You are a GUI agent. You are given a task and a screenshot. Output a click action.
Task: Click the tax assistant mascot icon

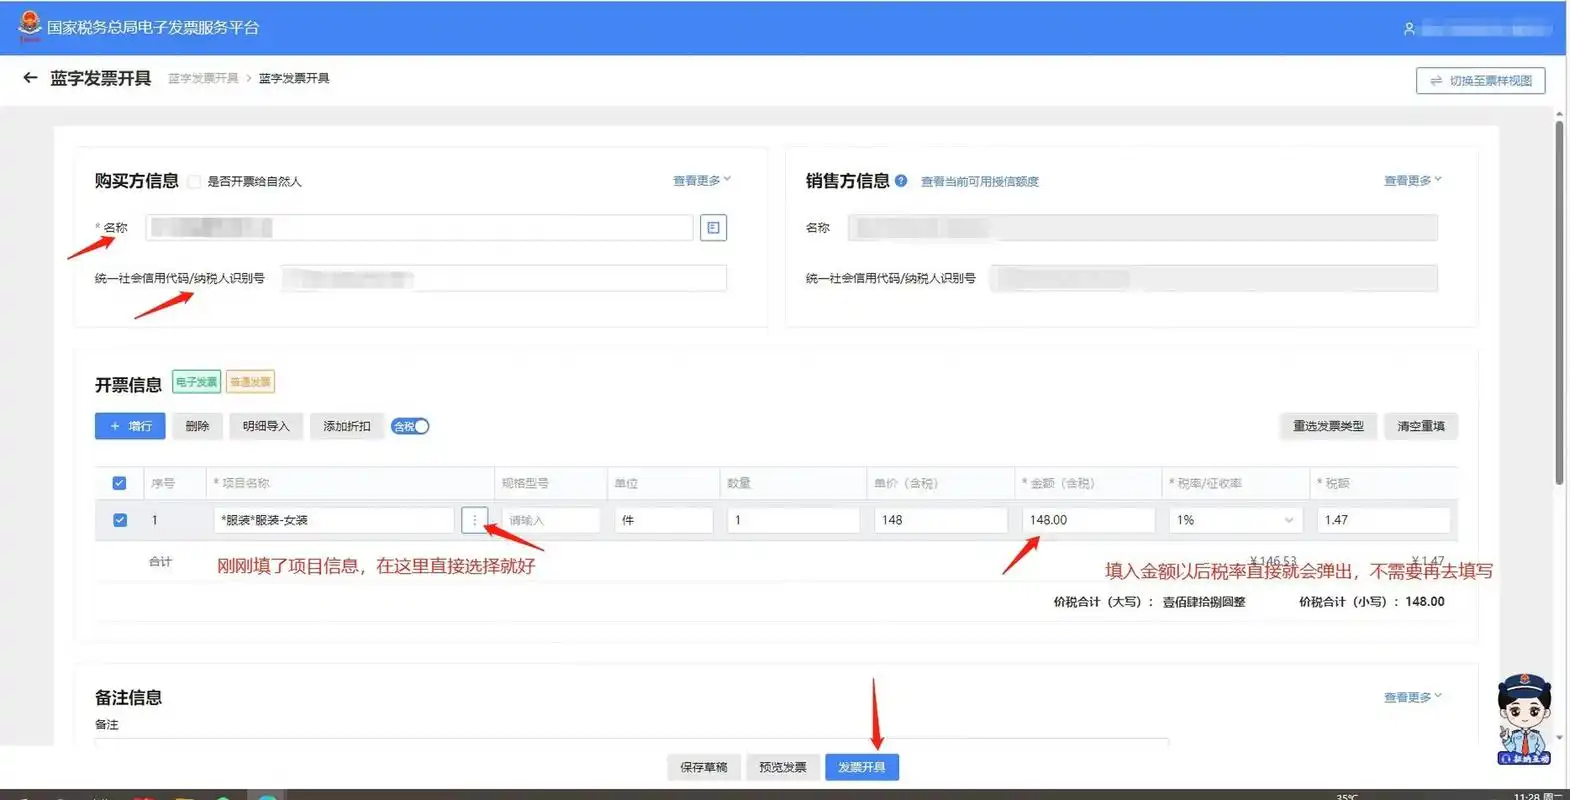[x=1523, y=720]
